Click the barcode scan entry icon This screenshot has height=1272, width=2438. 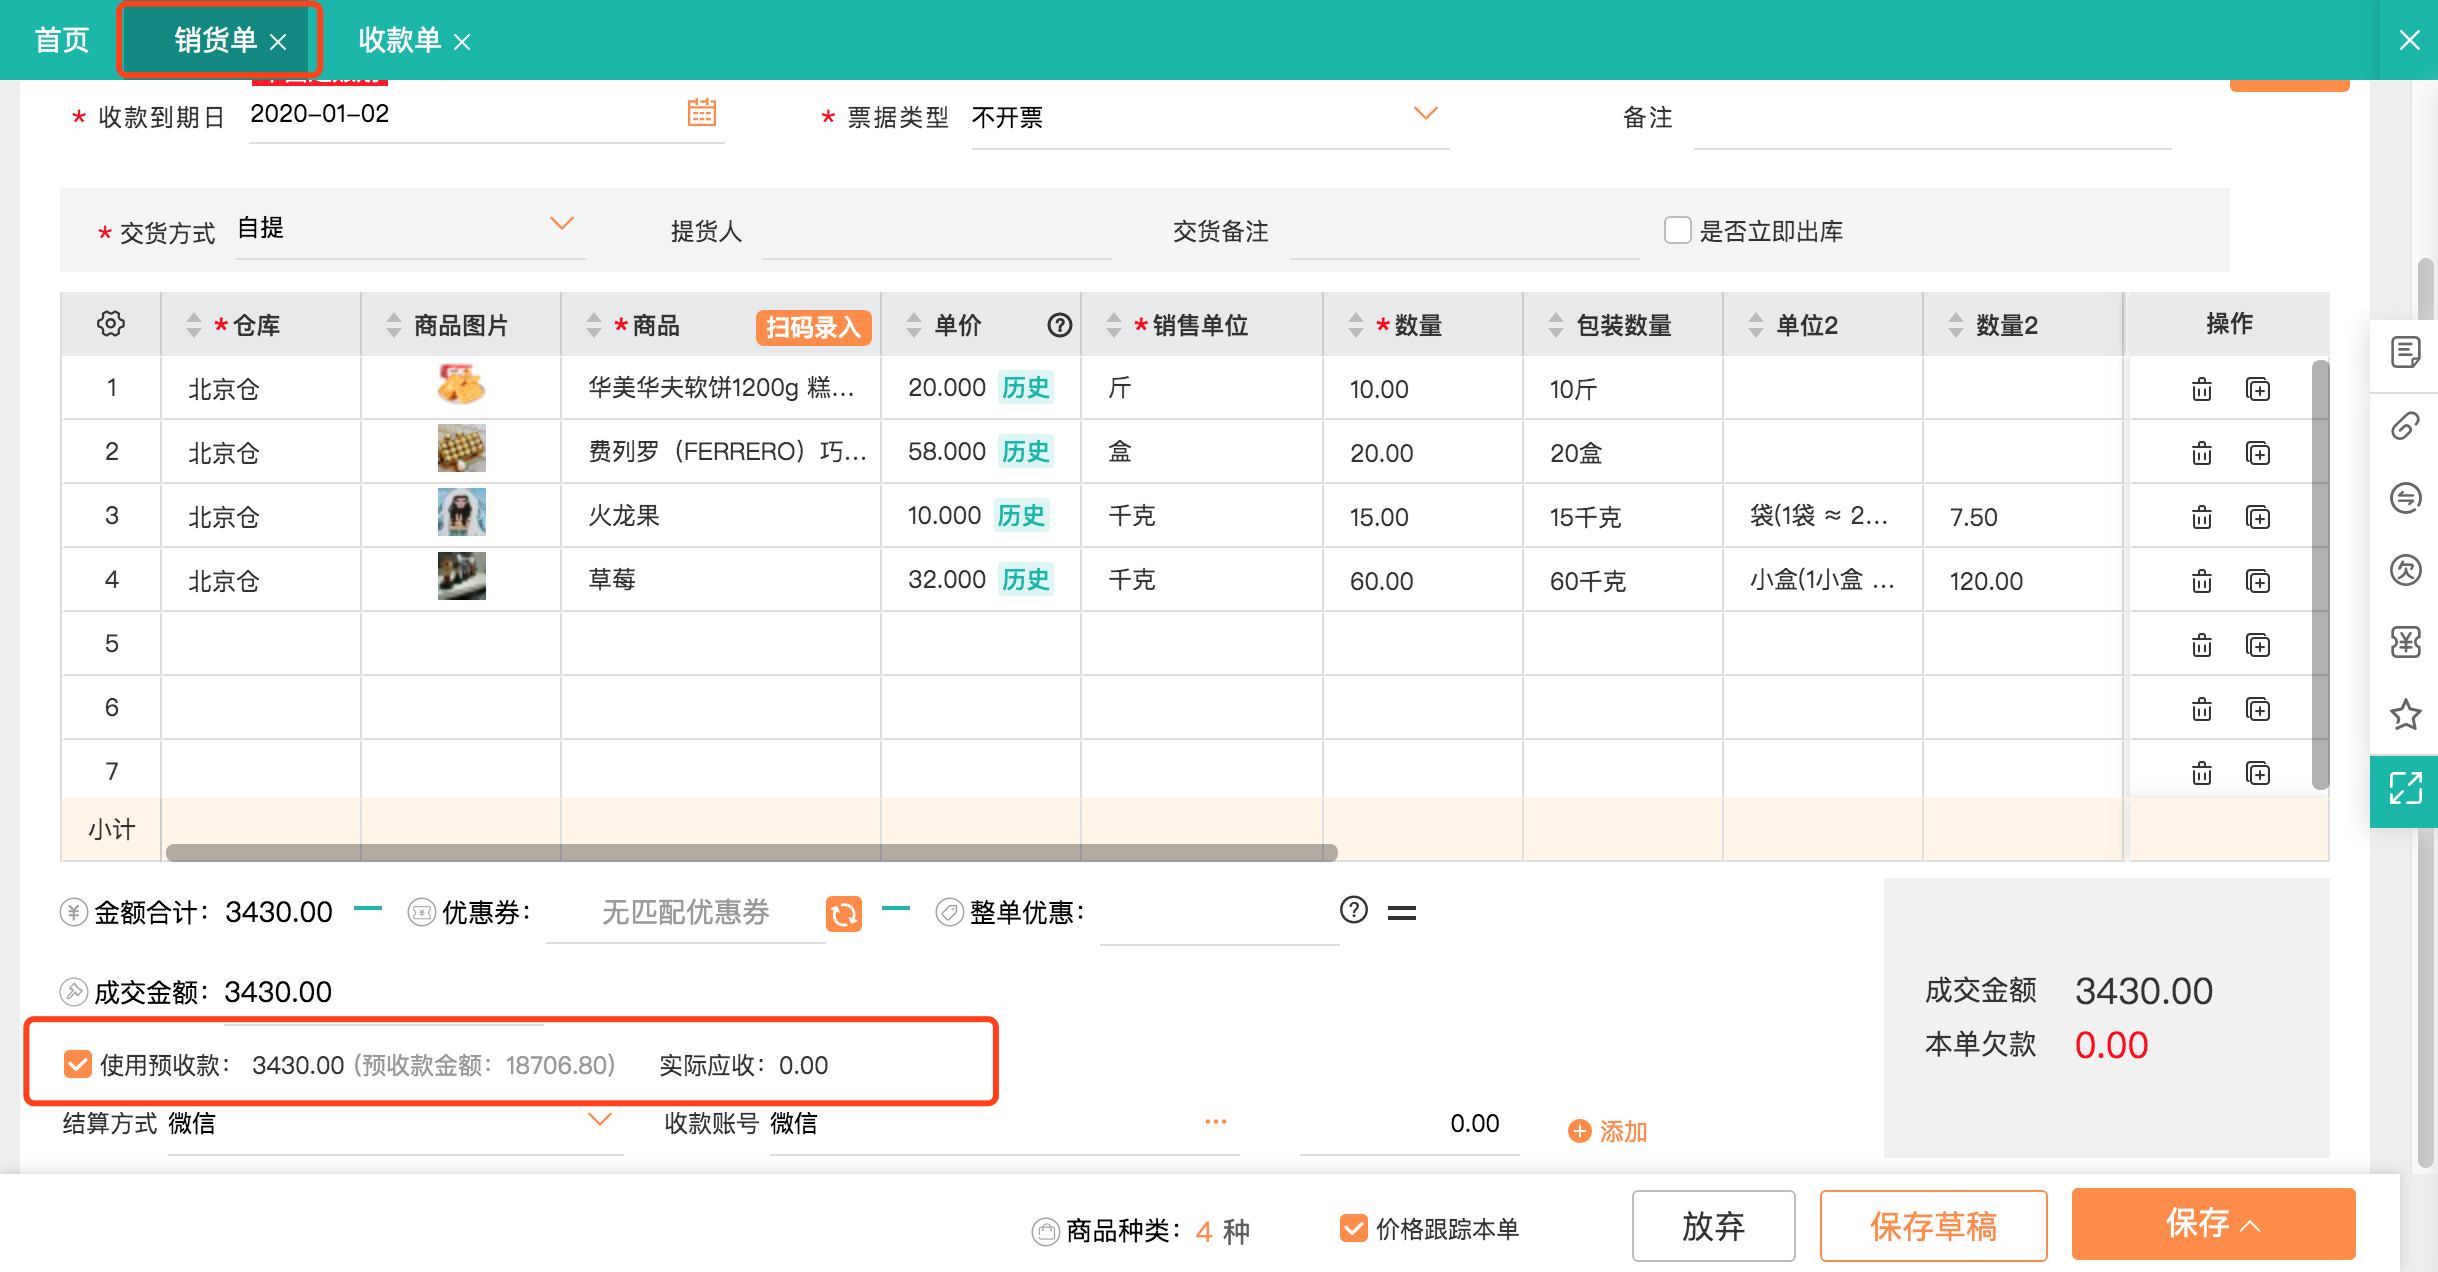pos(813,326)
